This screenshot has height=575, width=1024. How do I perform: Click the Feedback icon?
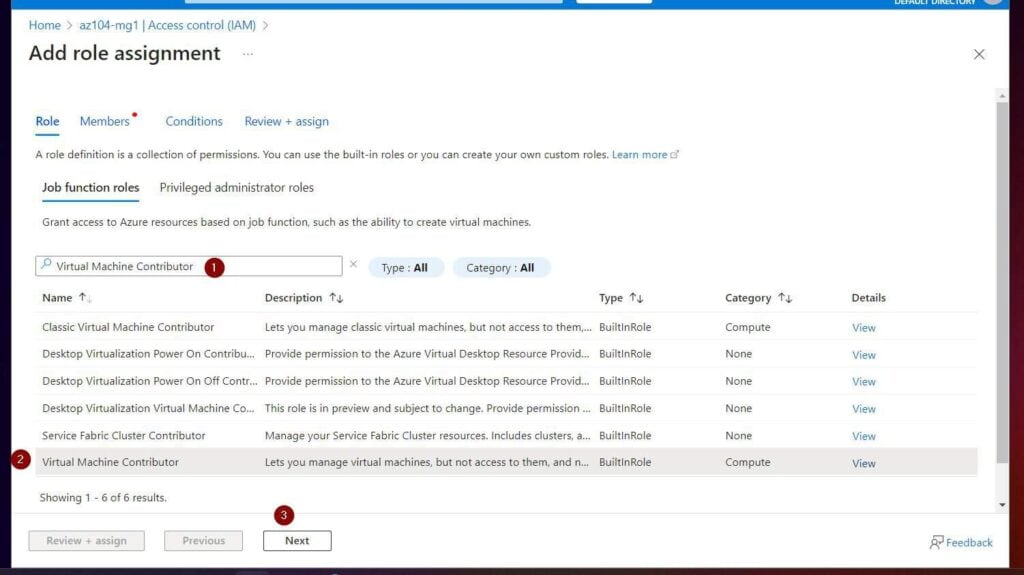(x=936, y=542)
